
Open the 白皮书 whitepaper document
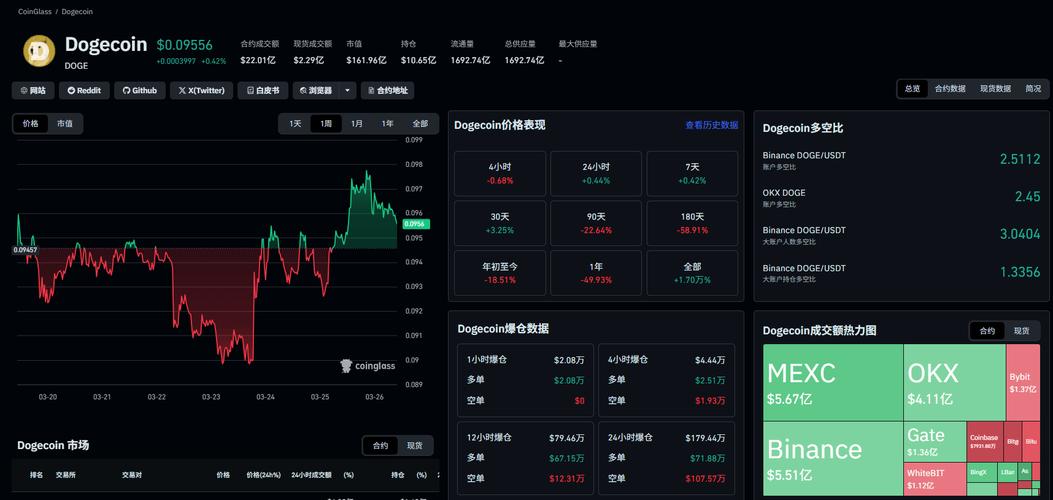[263, 90]
